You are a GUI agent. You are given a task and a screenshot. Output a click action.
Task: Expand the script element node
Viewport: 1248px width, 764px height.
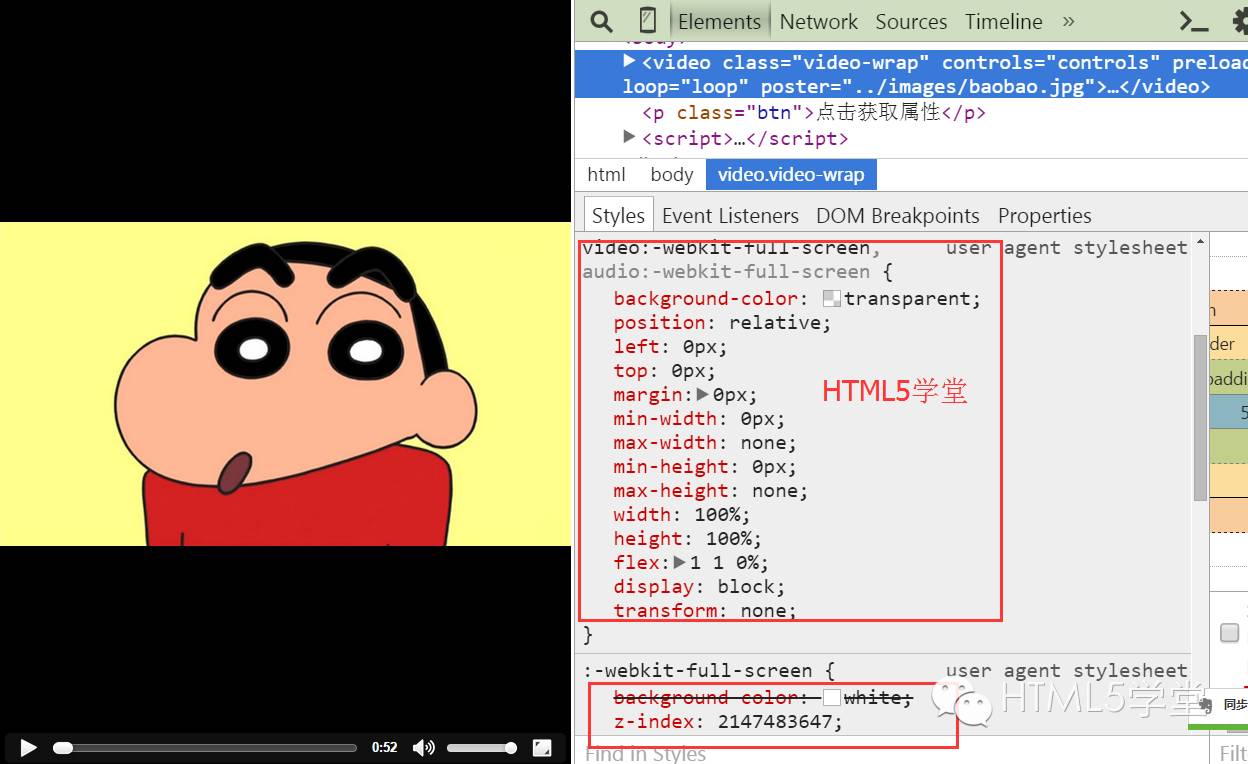point(629,137)
